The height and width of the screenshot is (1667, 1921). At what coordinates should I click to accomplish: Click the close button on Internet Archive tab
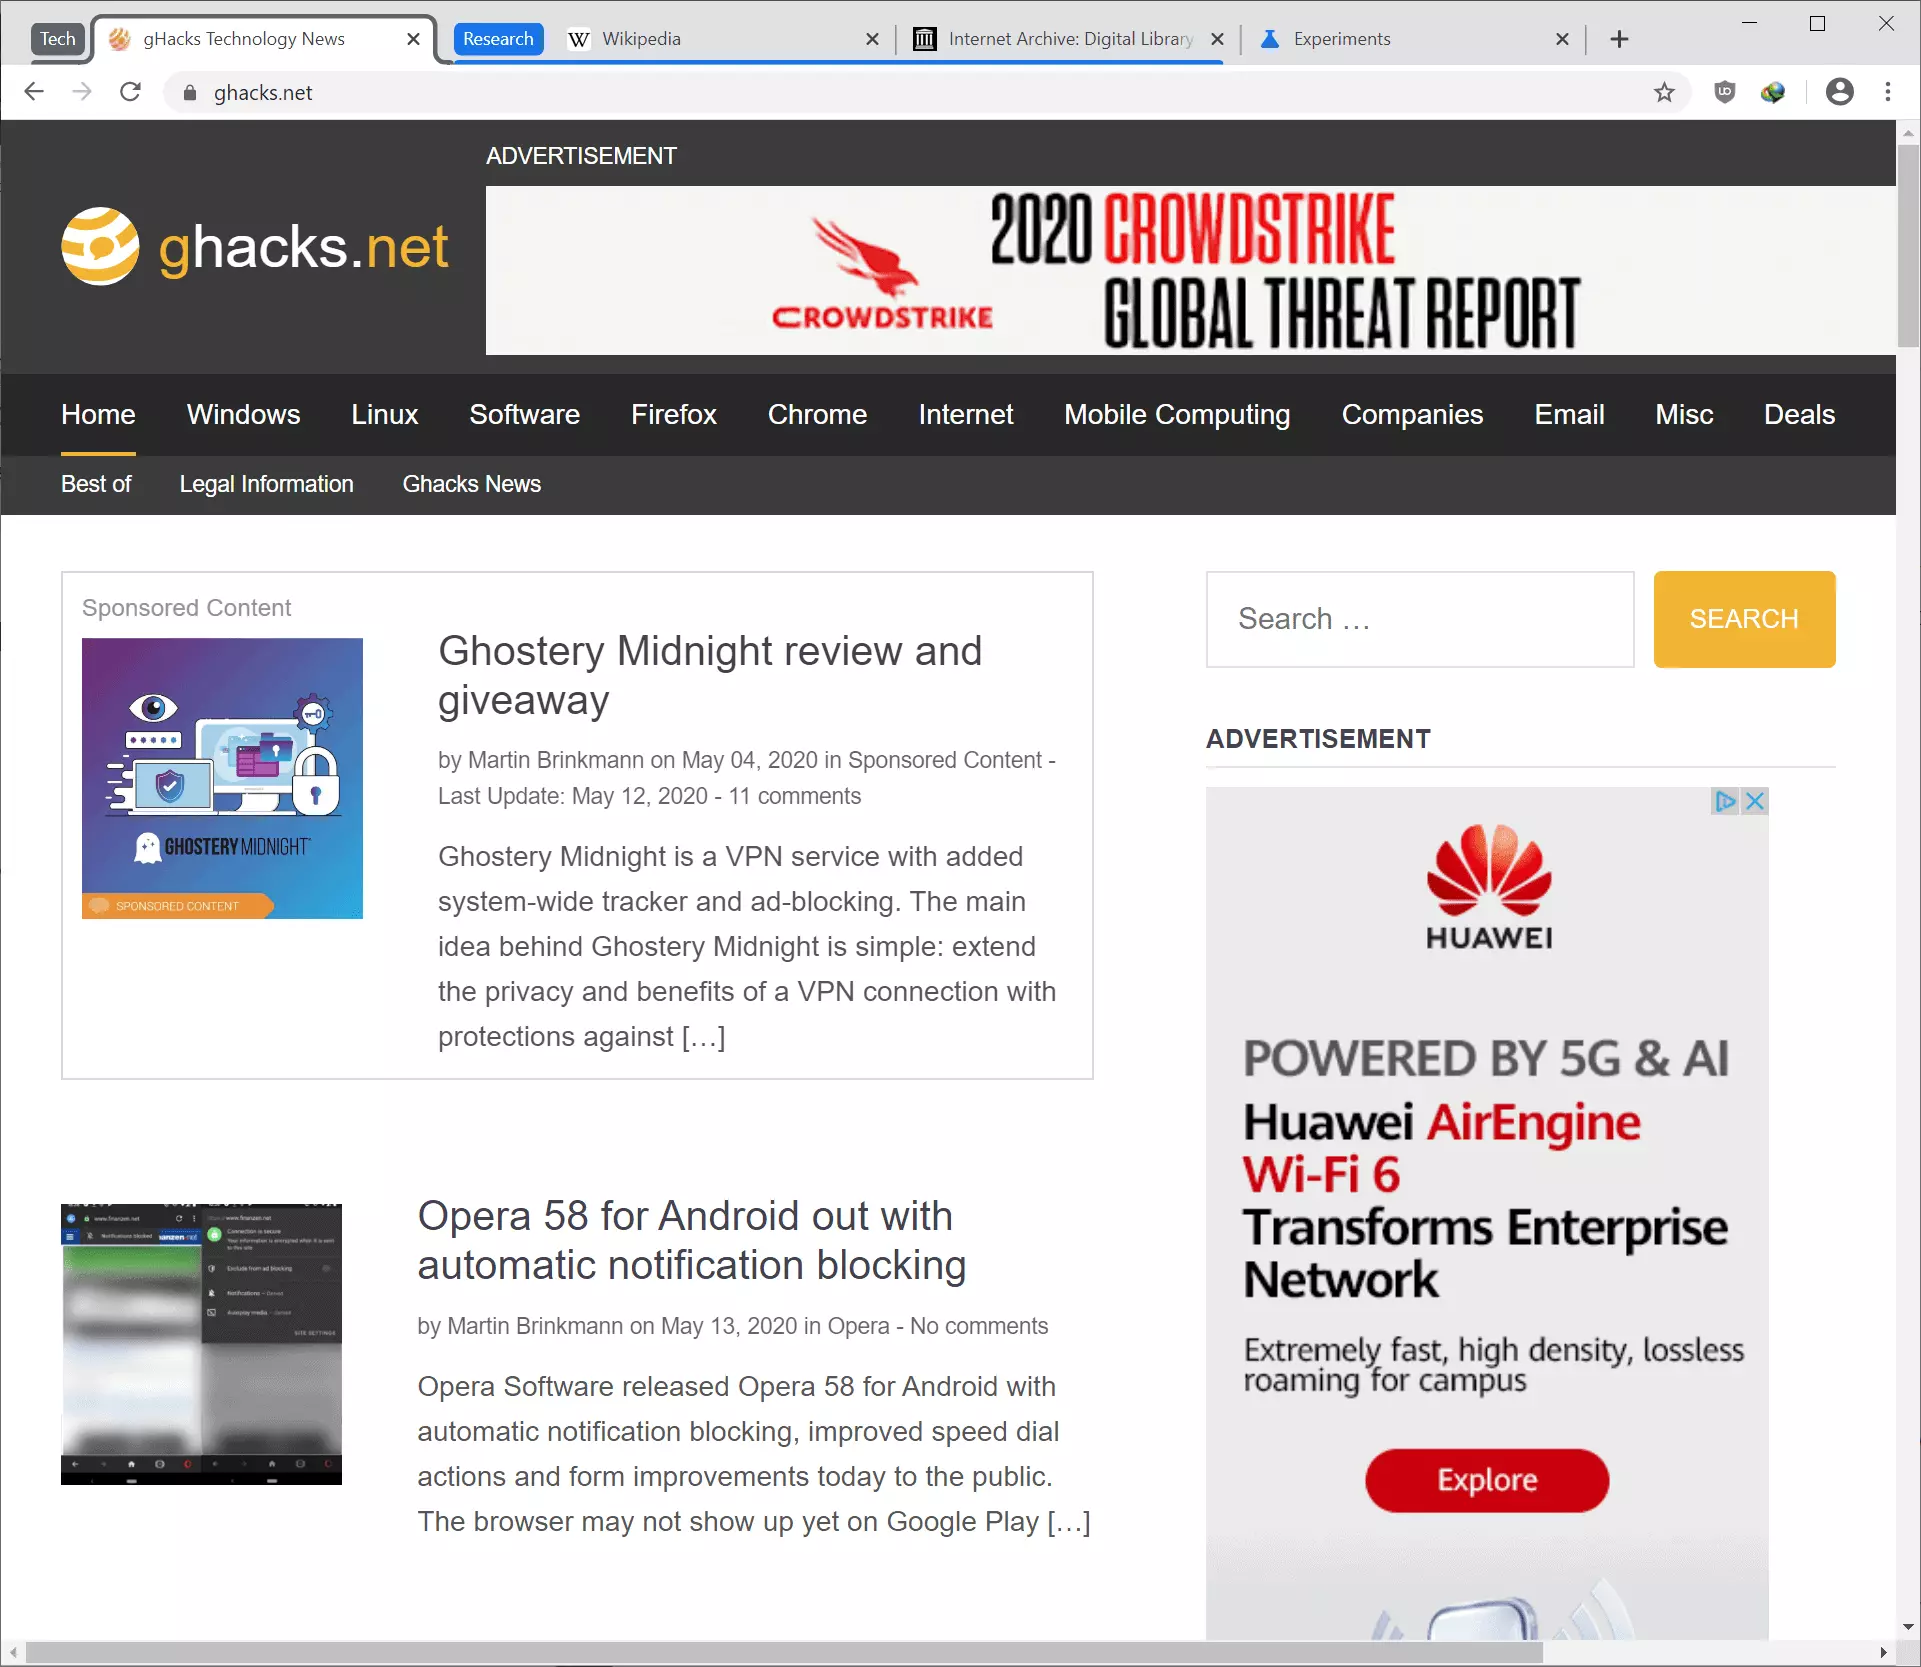(x=1217, y=38)
